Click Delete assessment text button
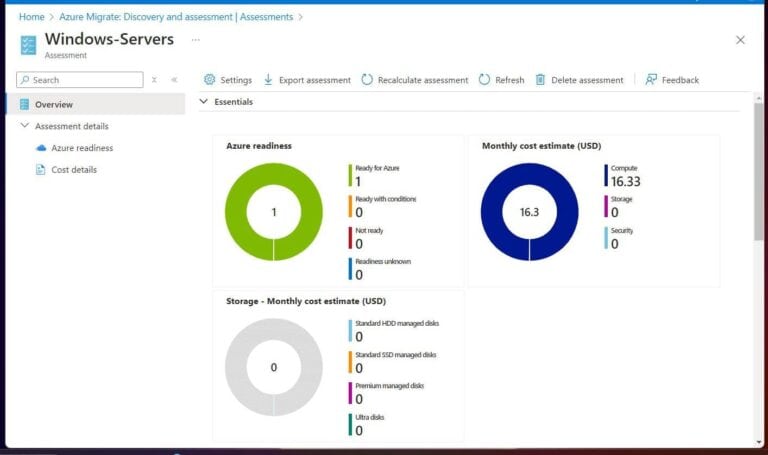The width and height of the screenshot is (768, 455). 587,80
